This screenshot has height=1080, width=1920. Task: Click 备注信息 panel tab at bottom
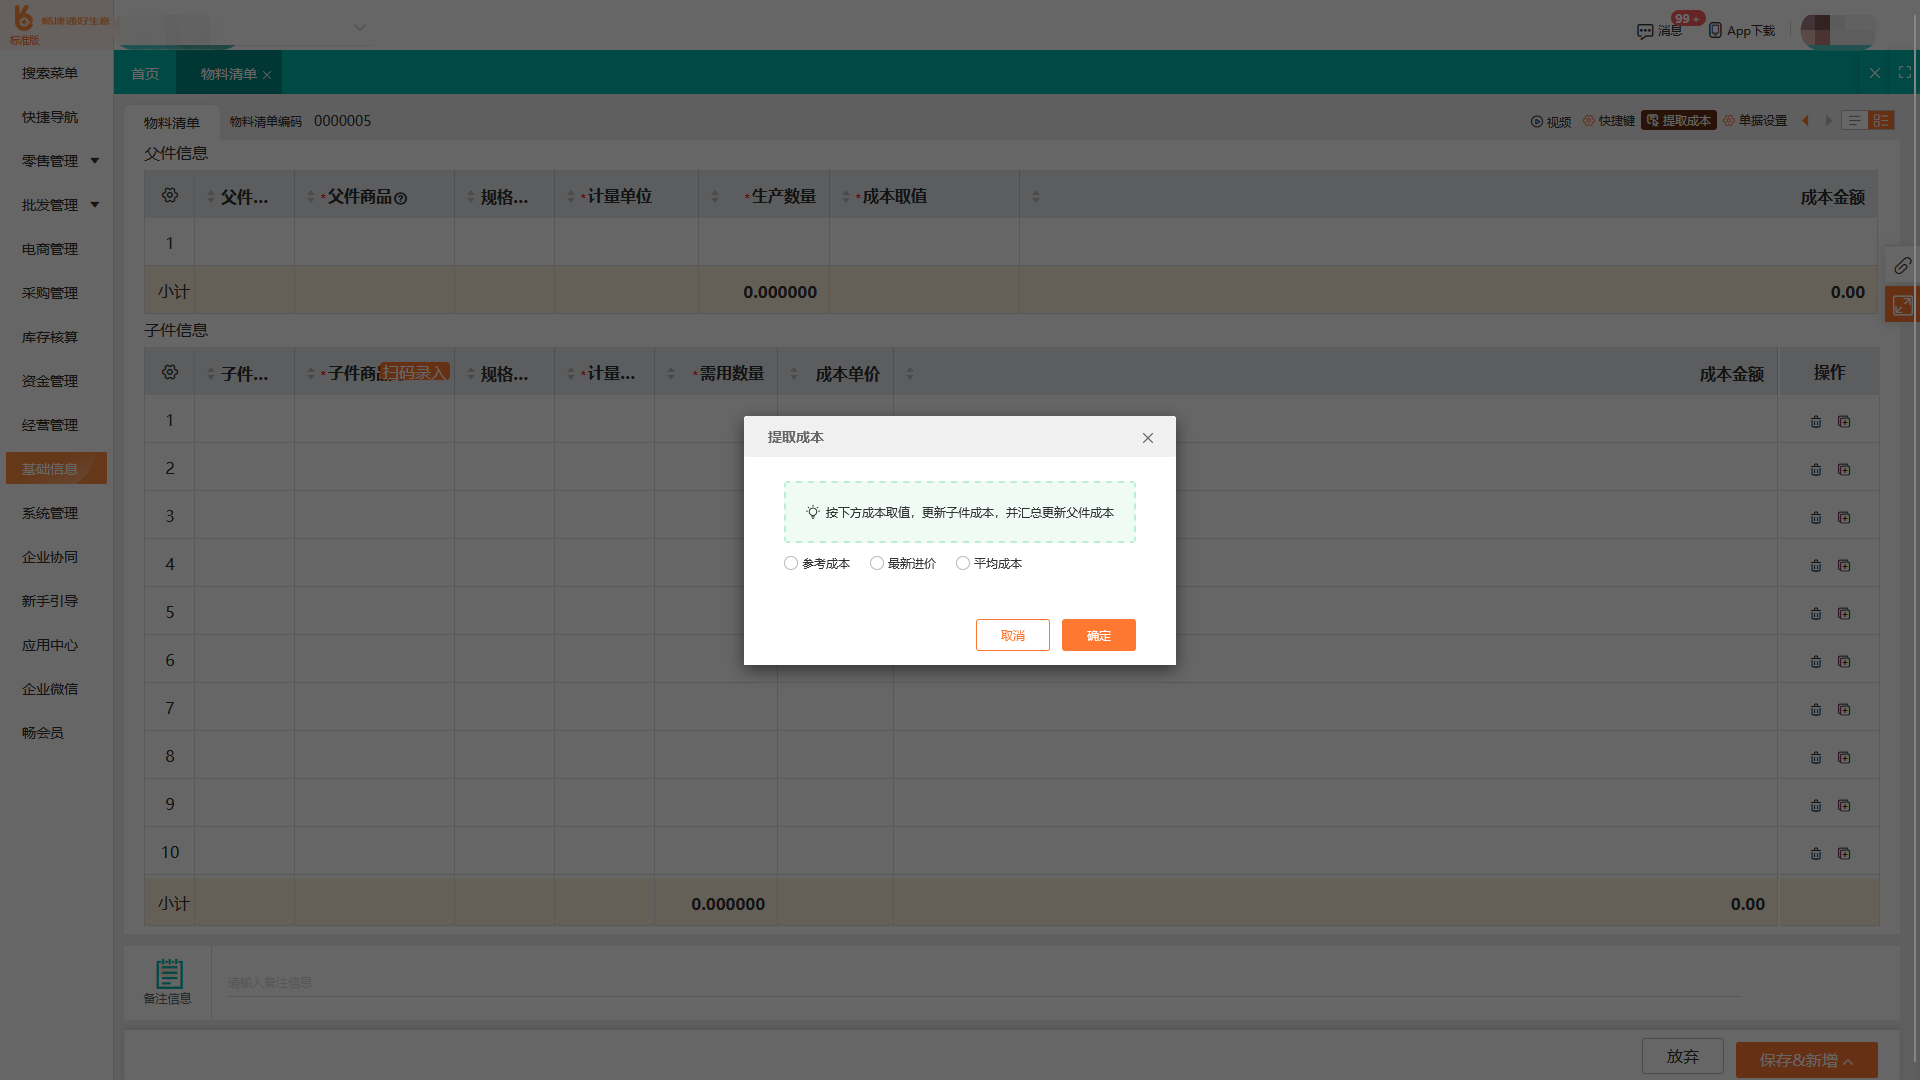coord(167,981)
